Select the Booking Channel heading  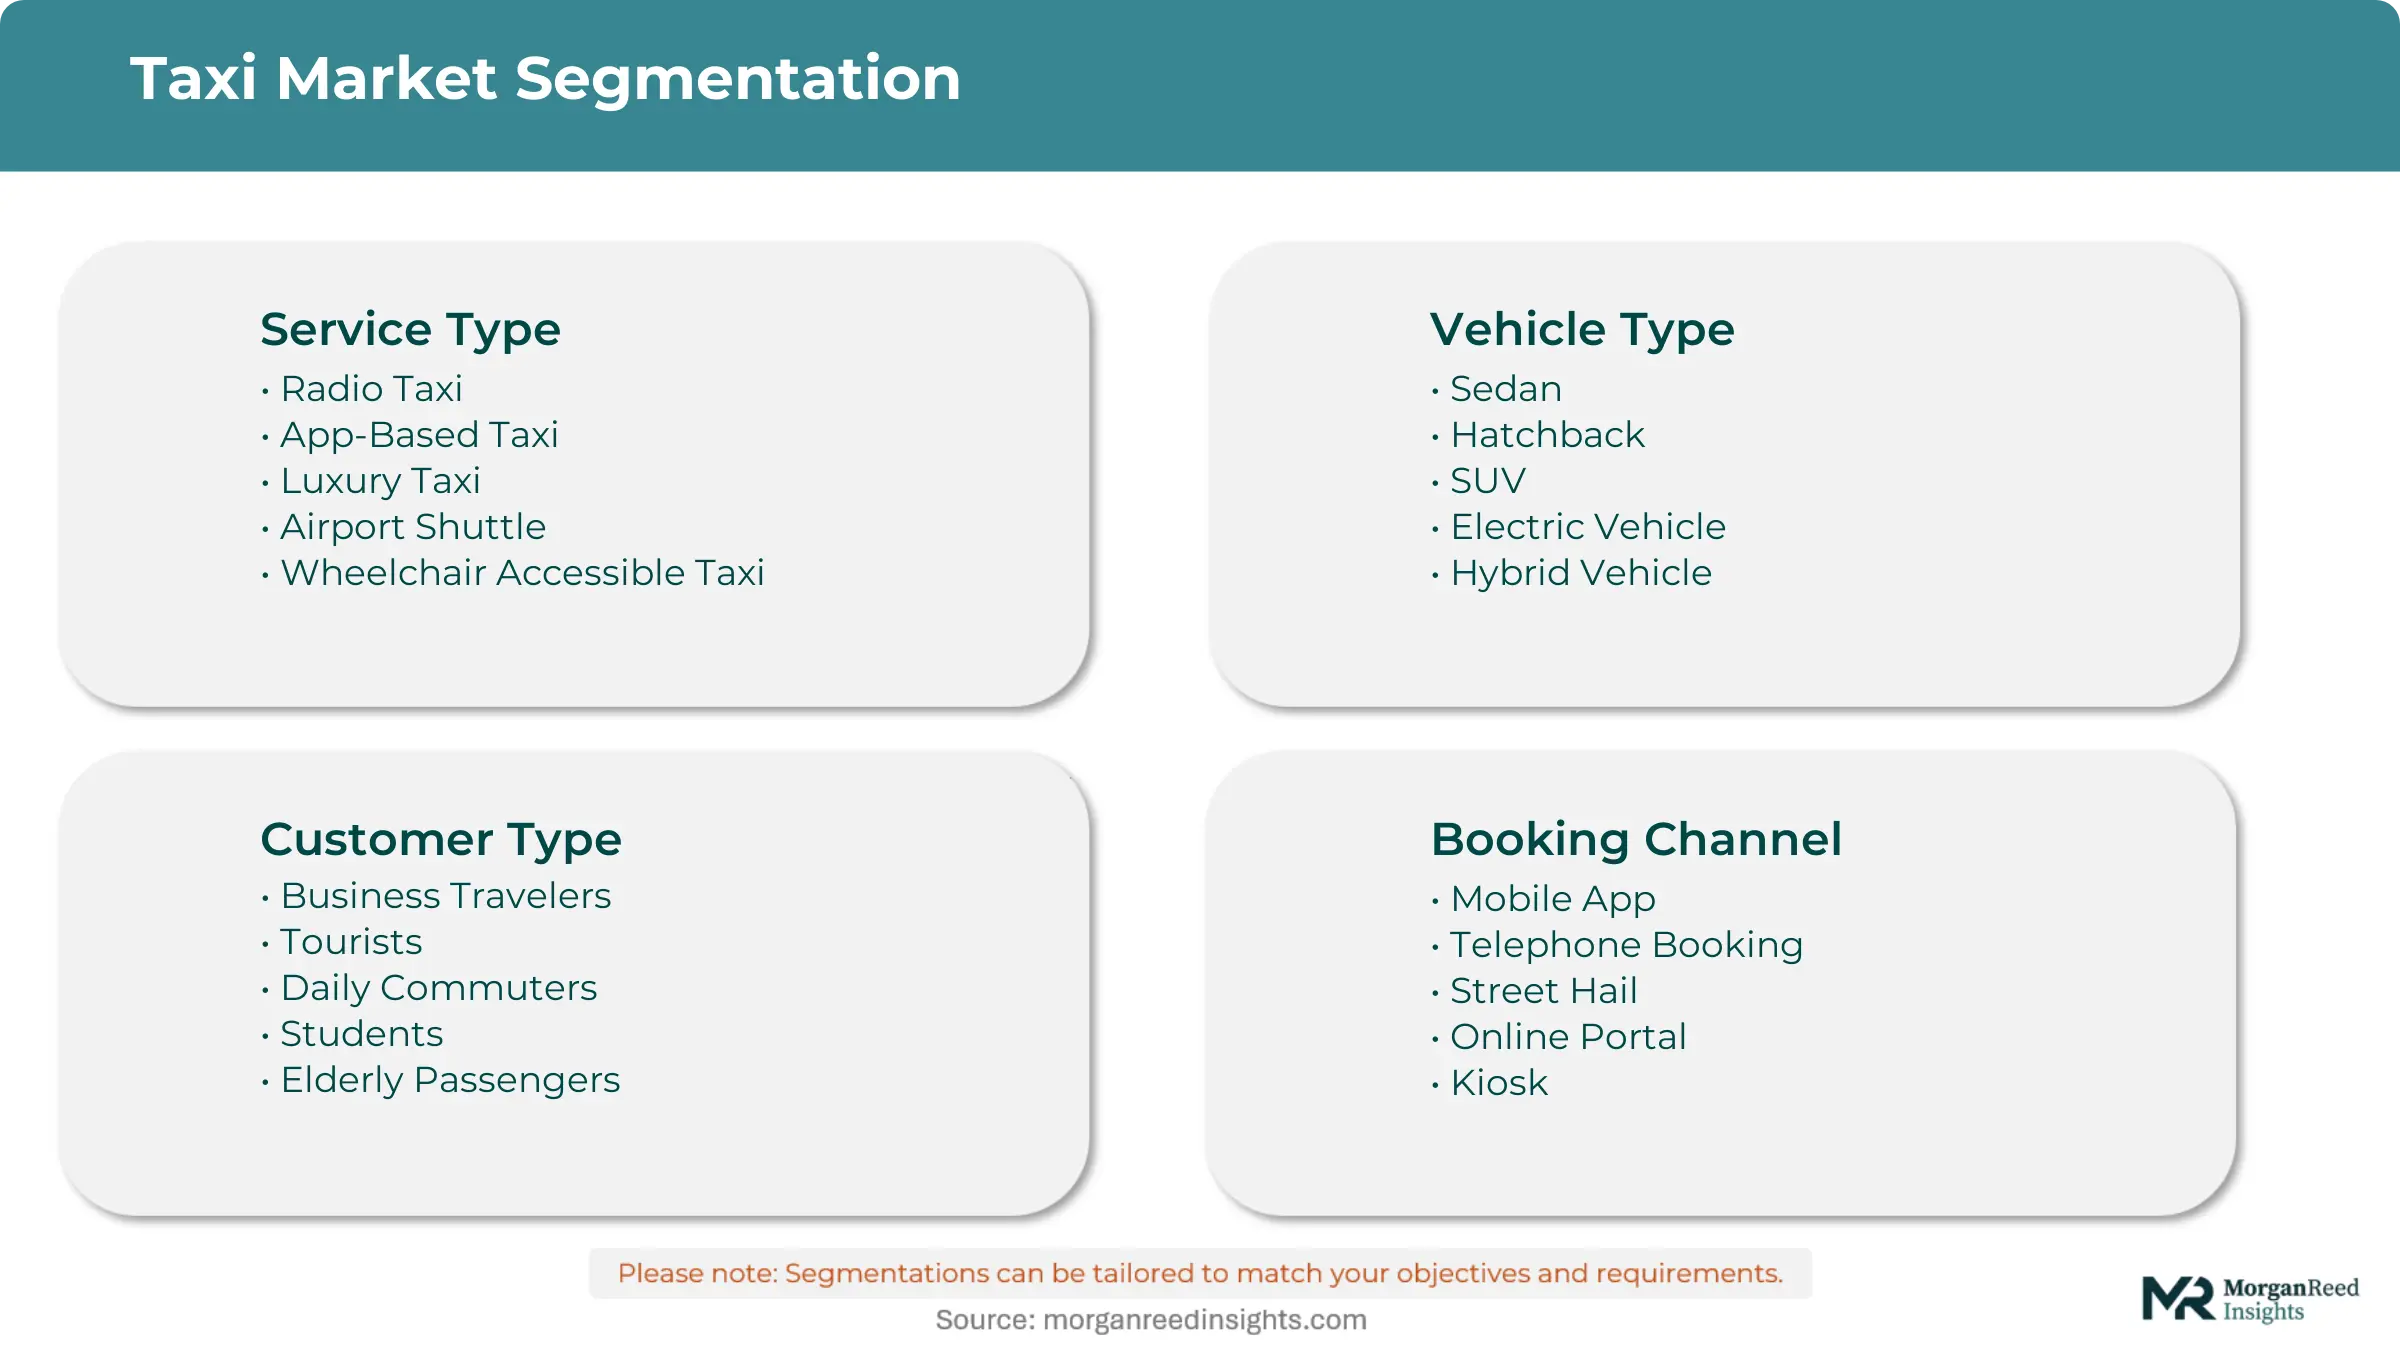[1637, 840]
